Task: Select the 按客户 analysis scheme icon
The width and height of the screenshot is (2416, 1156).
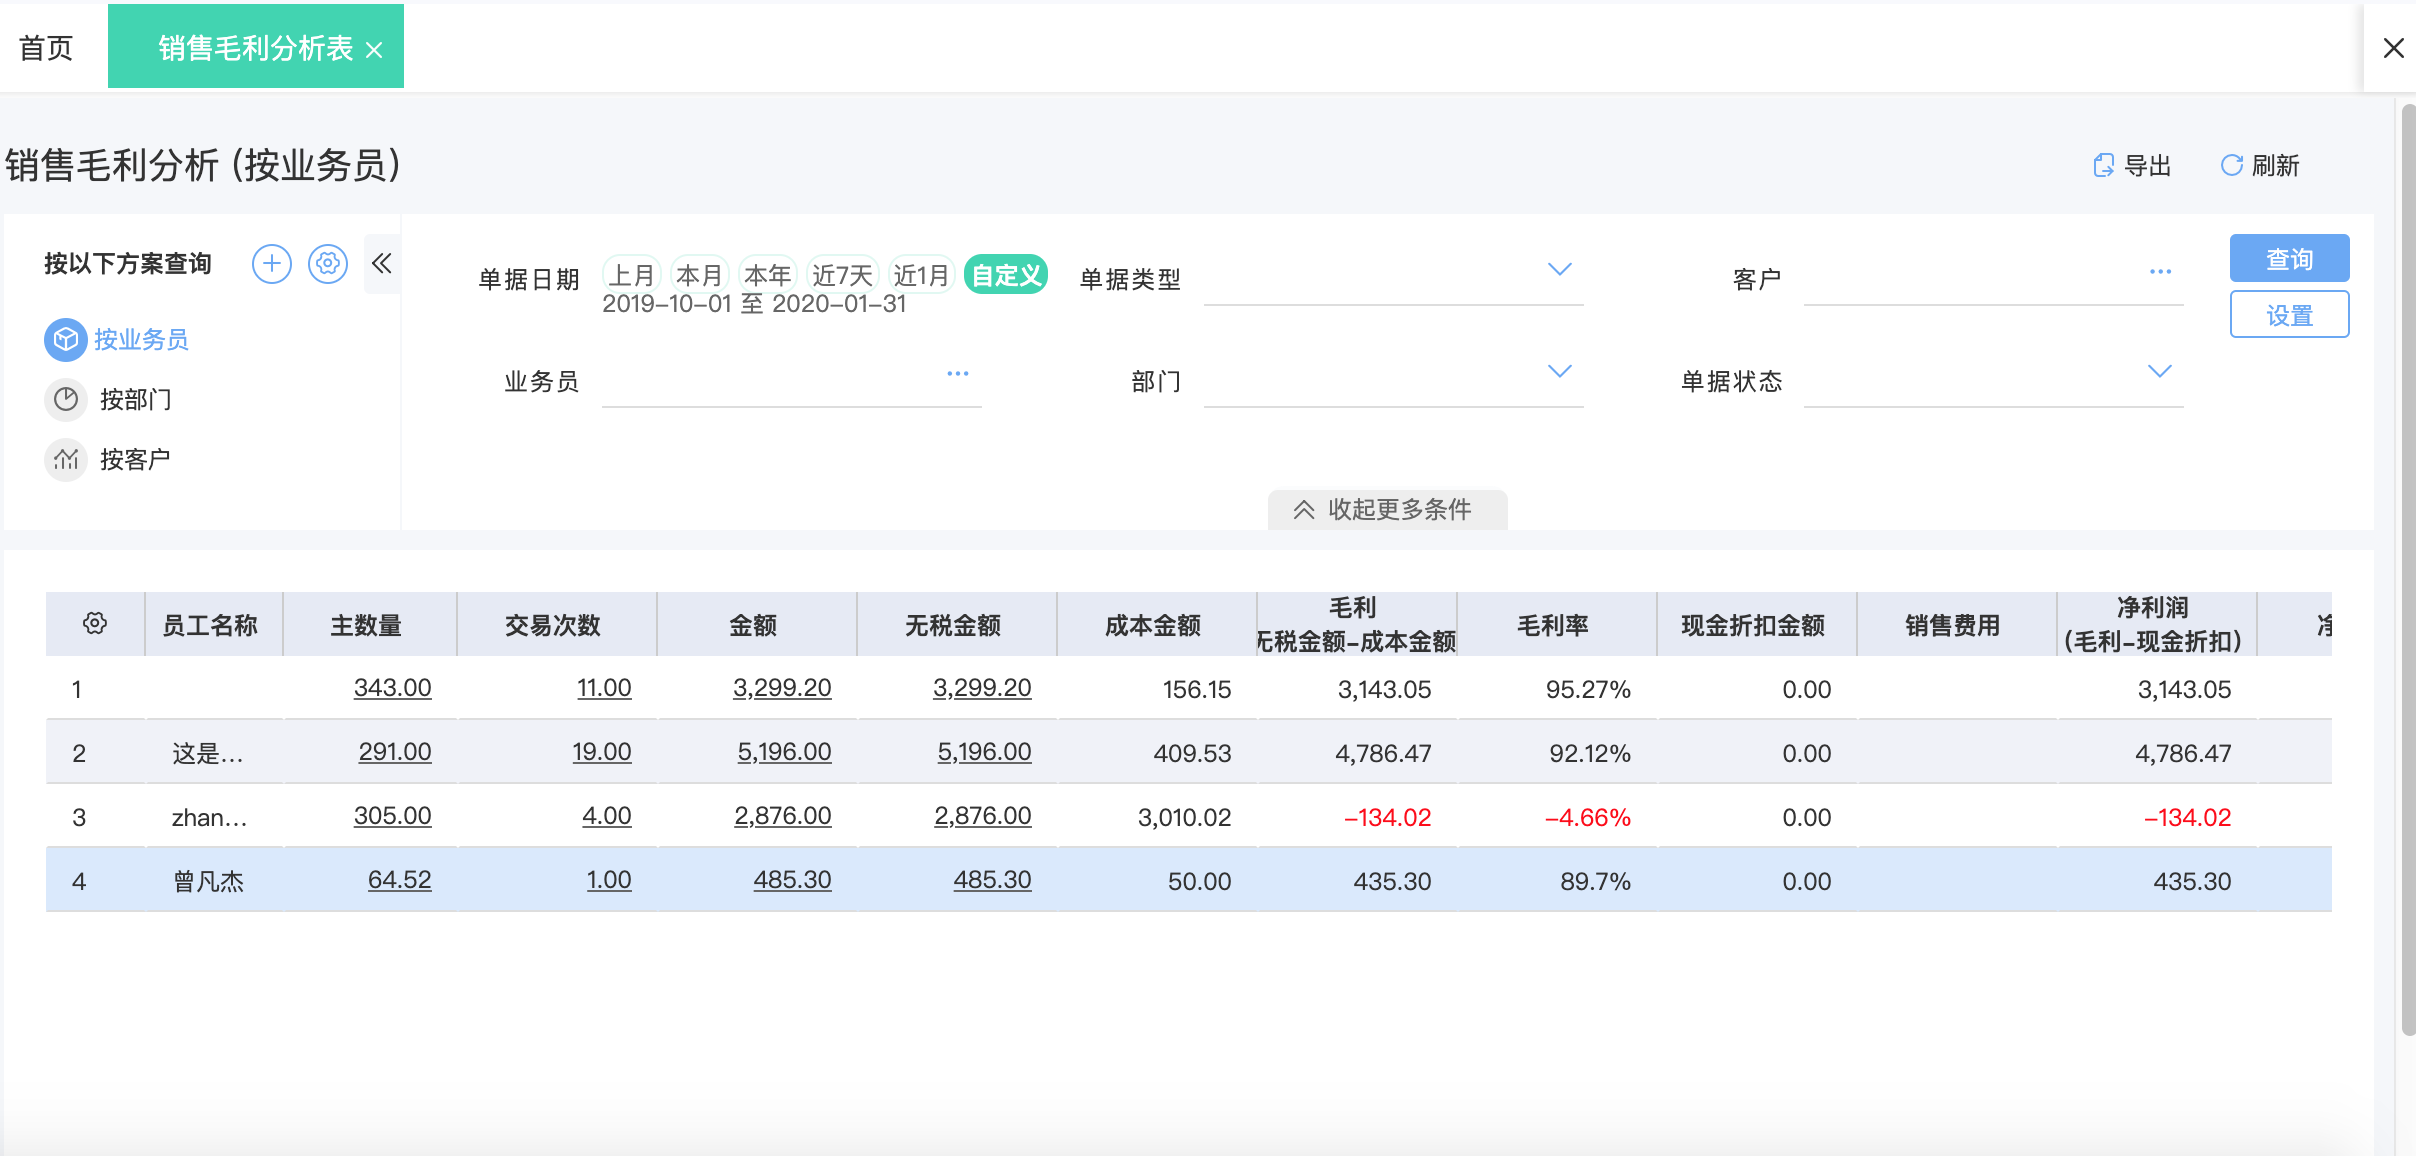Action: [60, 458]
